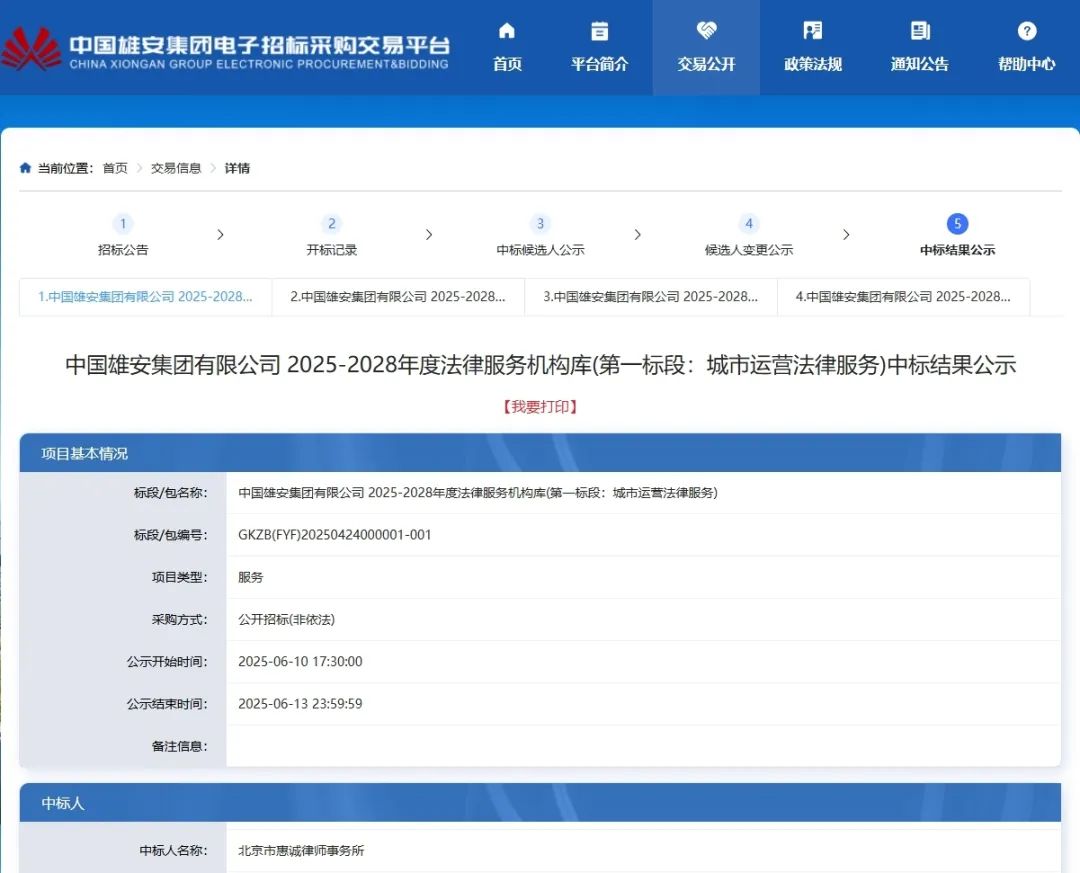The image size is (1080, 873).
Task: Click the home icon in top navigation
Action: pos(507,31)
